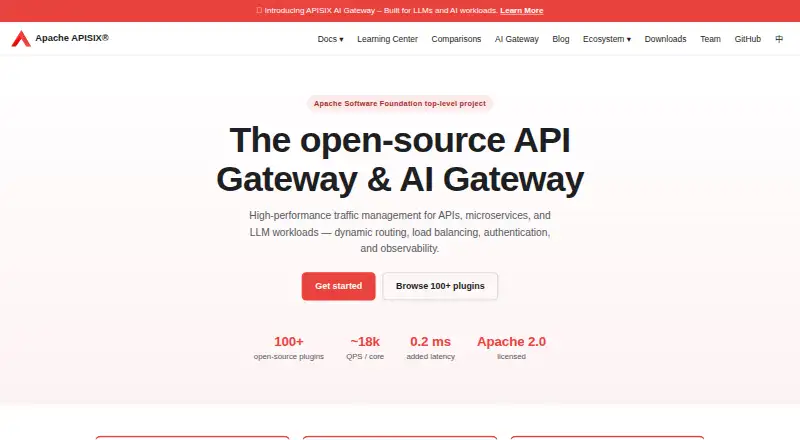Expand the Ecosystem dropdown menu
Viewport: 800px width, 440px height.
607,39
